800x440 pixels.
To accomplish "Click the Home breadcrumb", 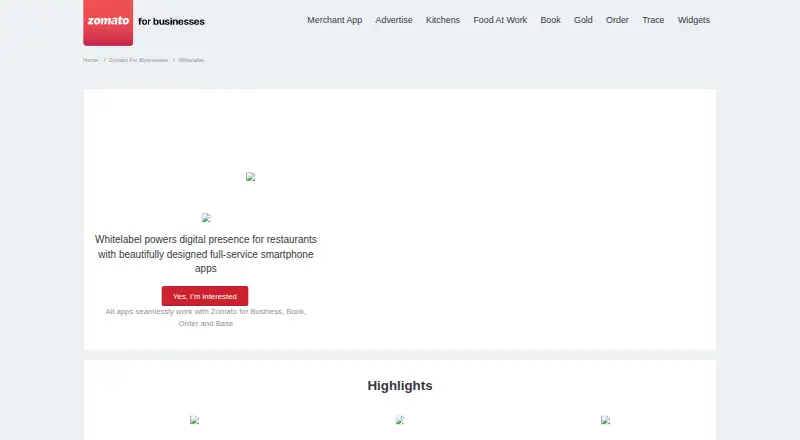I will 90,60.
